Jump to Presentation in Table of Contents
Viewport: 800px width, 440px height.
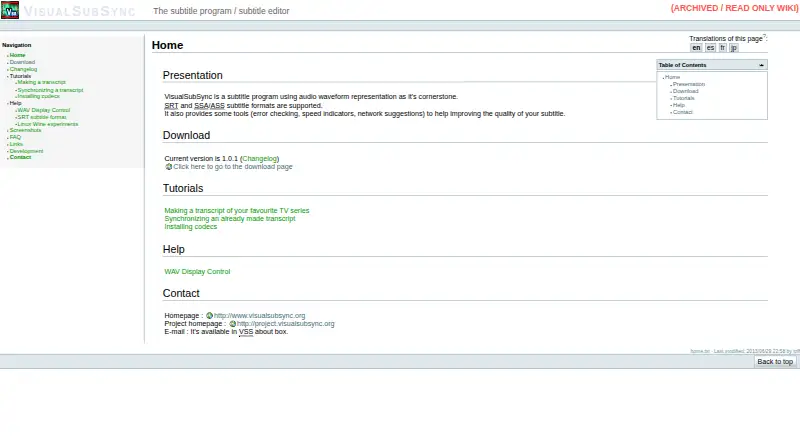click(x=689, y=84)
